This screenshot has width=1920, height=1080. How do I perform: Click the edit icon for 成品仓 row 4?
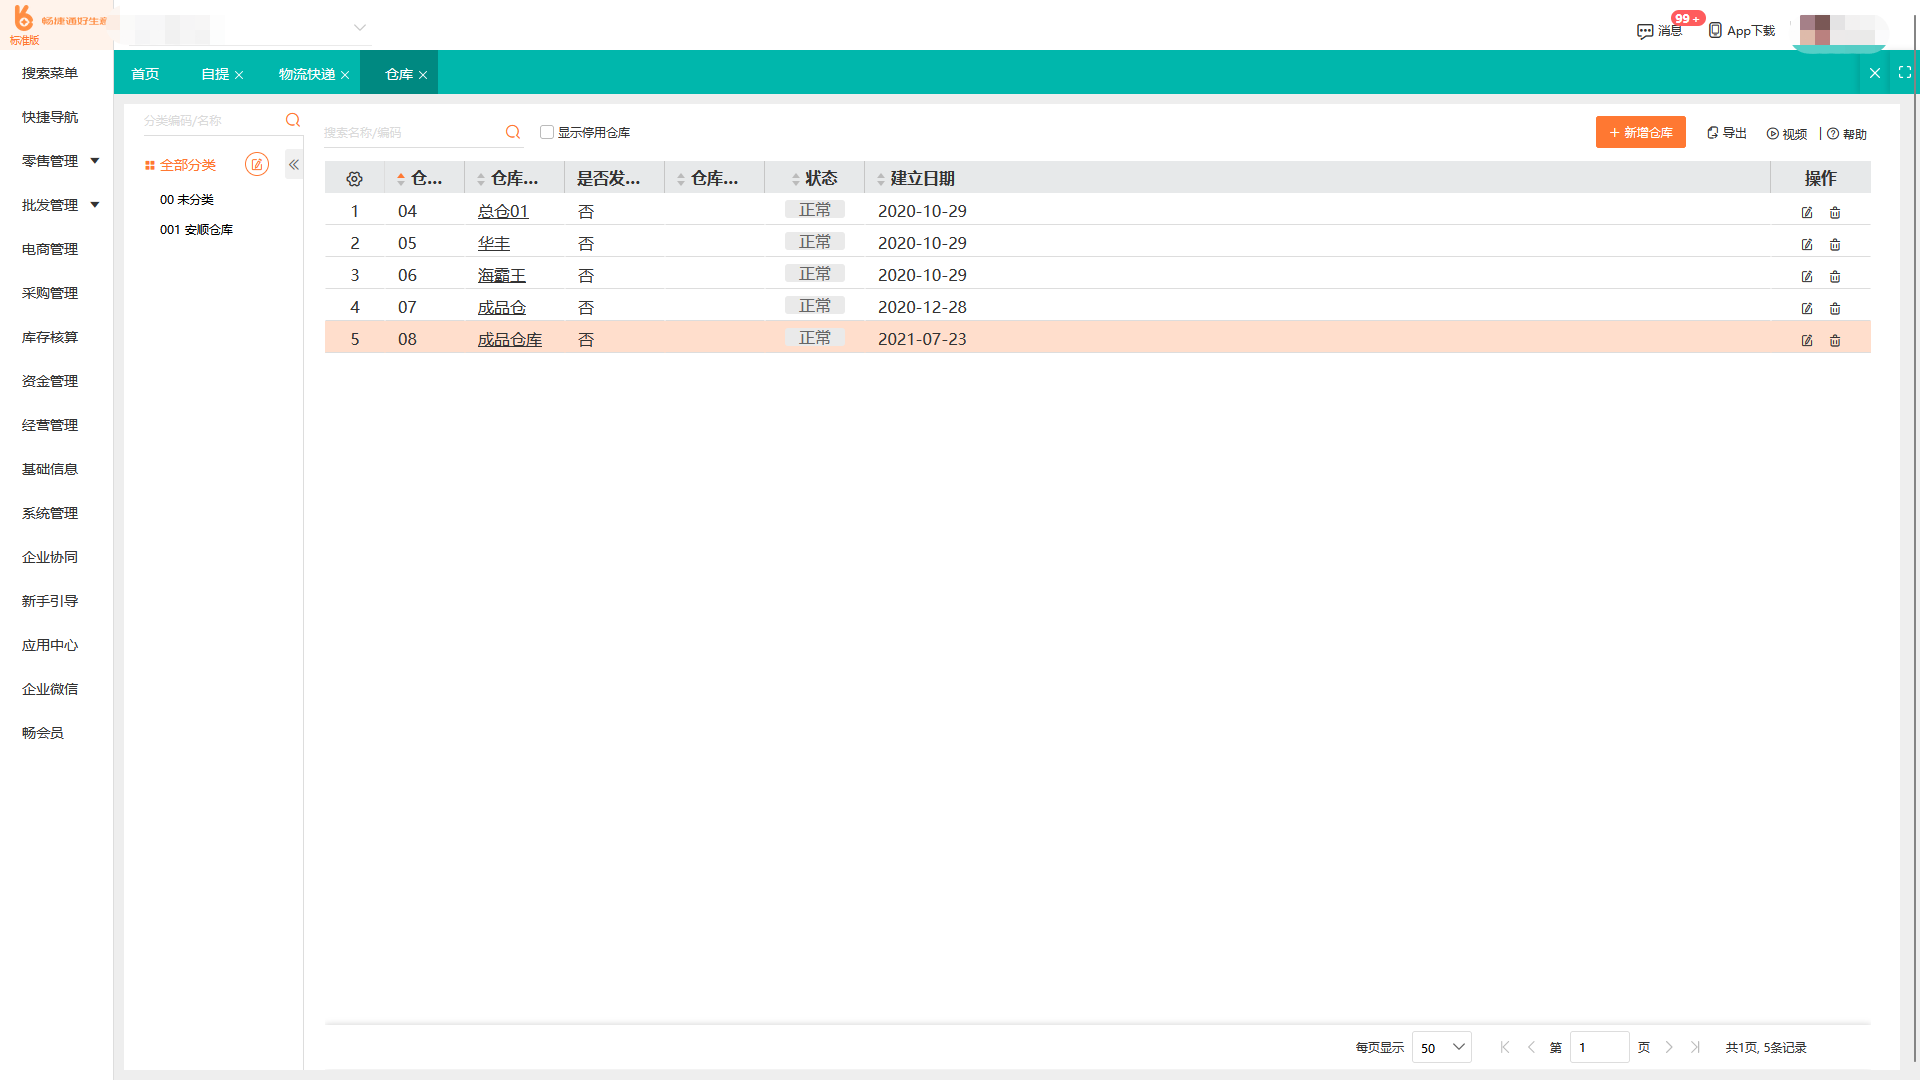click(1807, 307)
